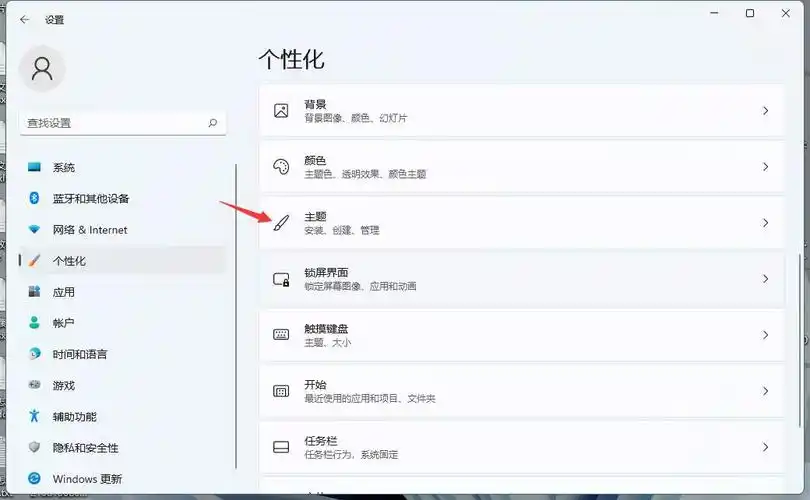Image resolution: width=810 pixels, height=500 pixels.
Task: Select 系统 in the sidebar
Action: 64,167
